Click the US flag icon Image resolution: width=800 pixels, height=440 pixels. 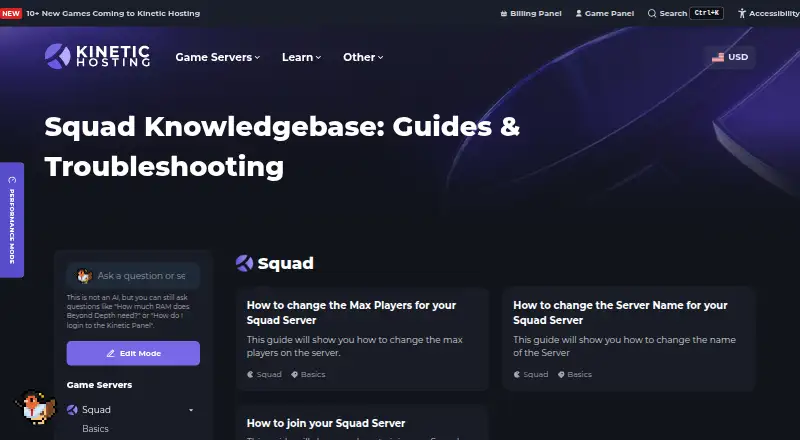click(718, 57)
